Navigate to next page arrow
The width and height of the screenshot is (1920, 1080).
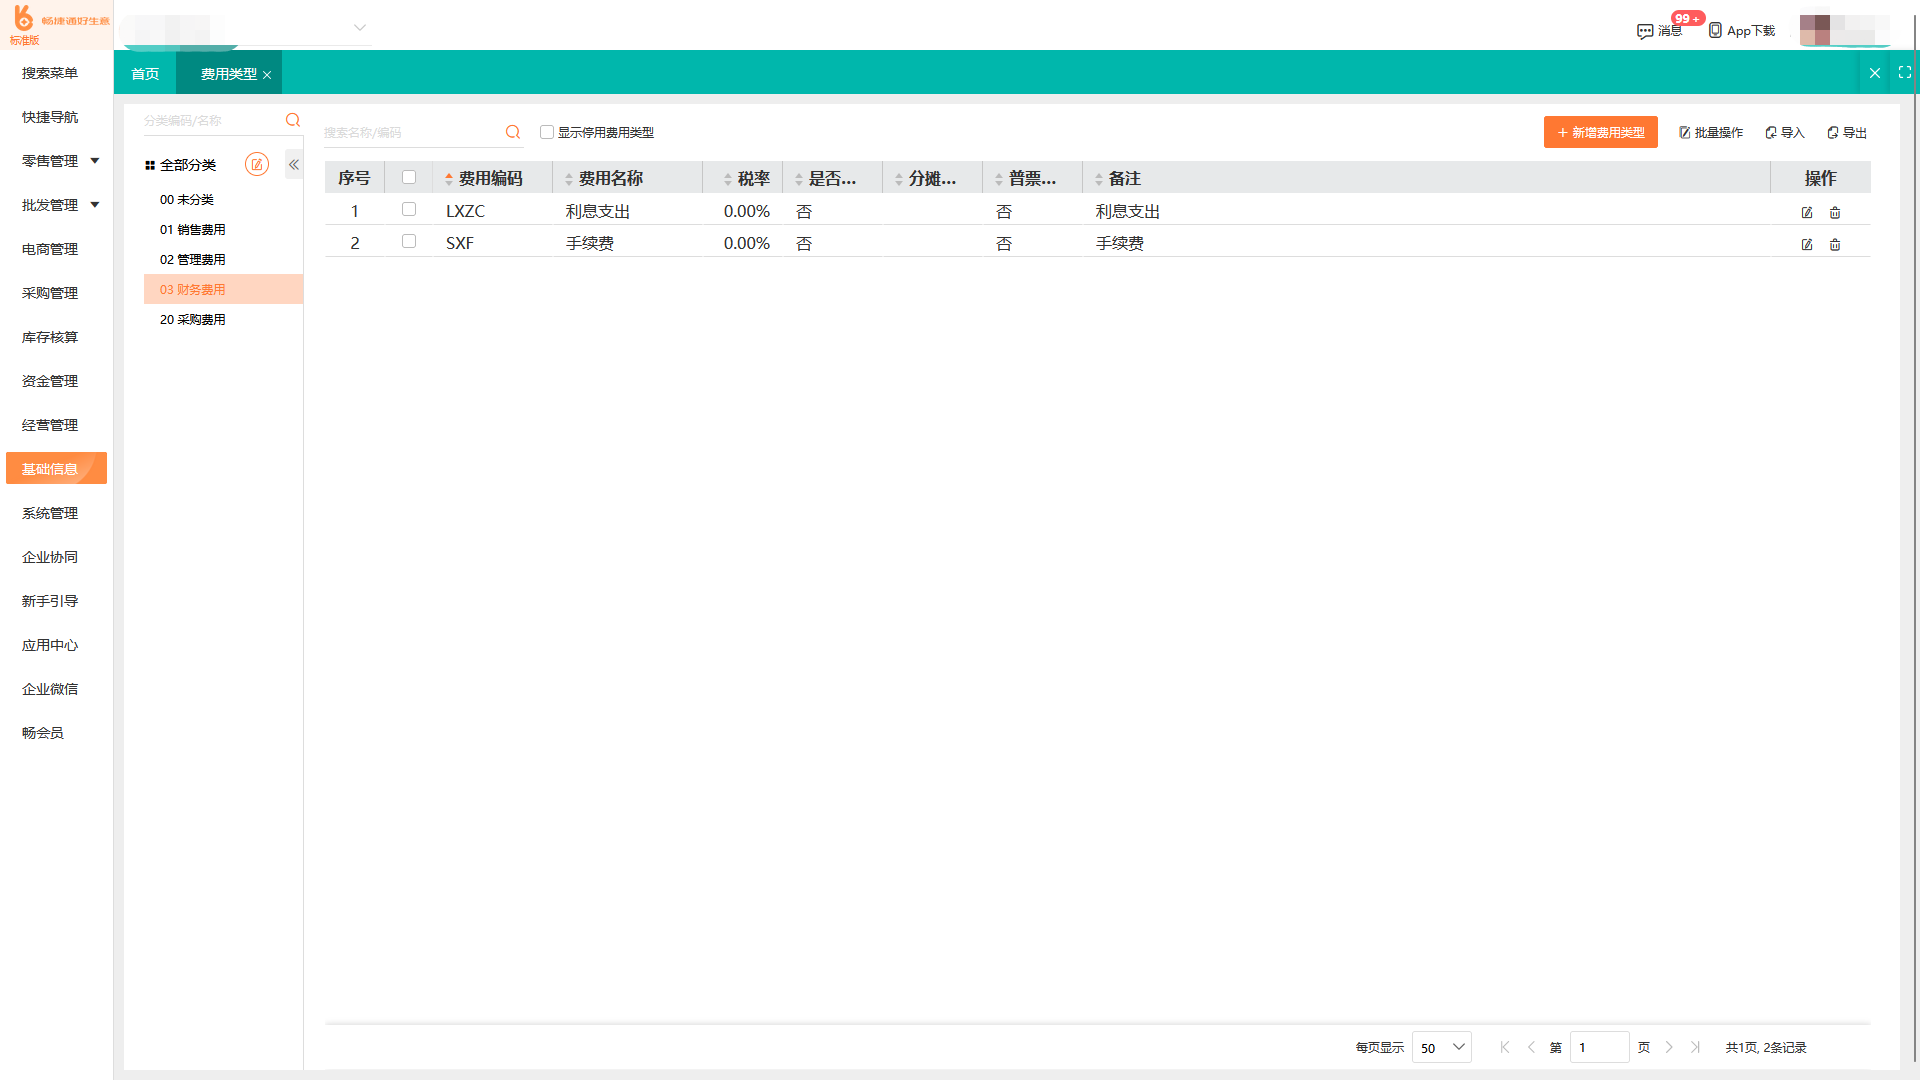tap(1669, 1046)
